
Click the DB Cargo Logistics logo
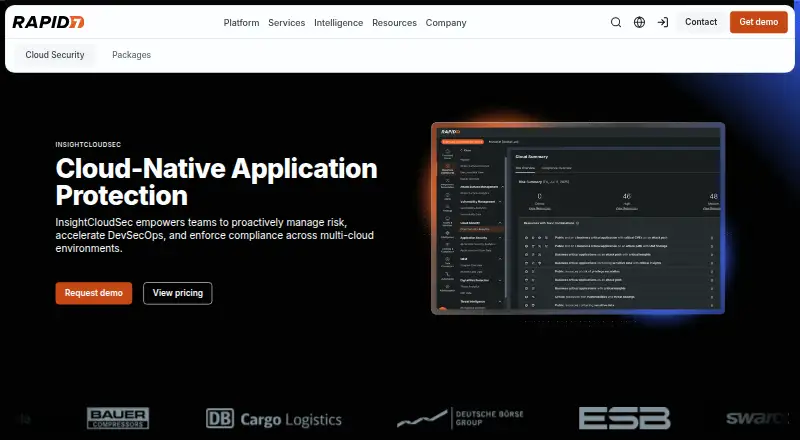tap(274, 419)
